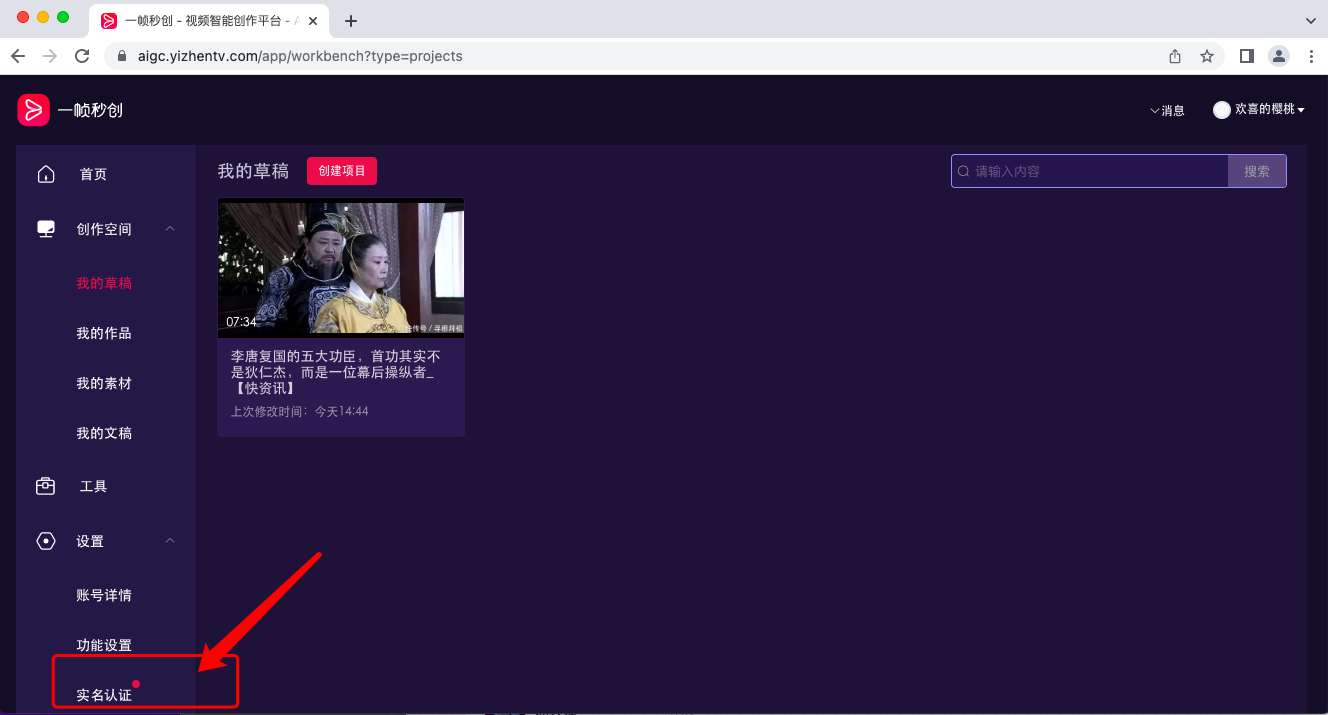Open the 工具 toolbox icon
The image size is (1328, 715).
tap(45, 485)
